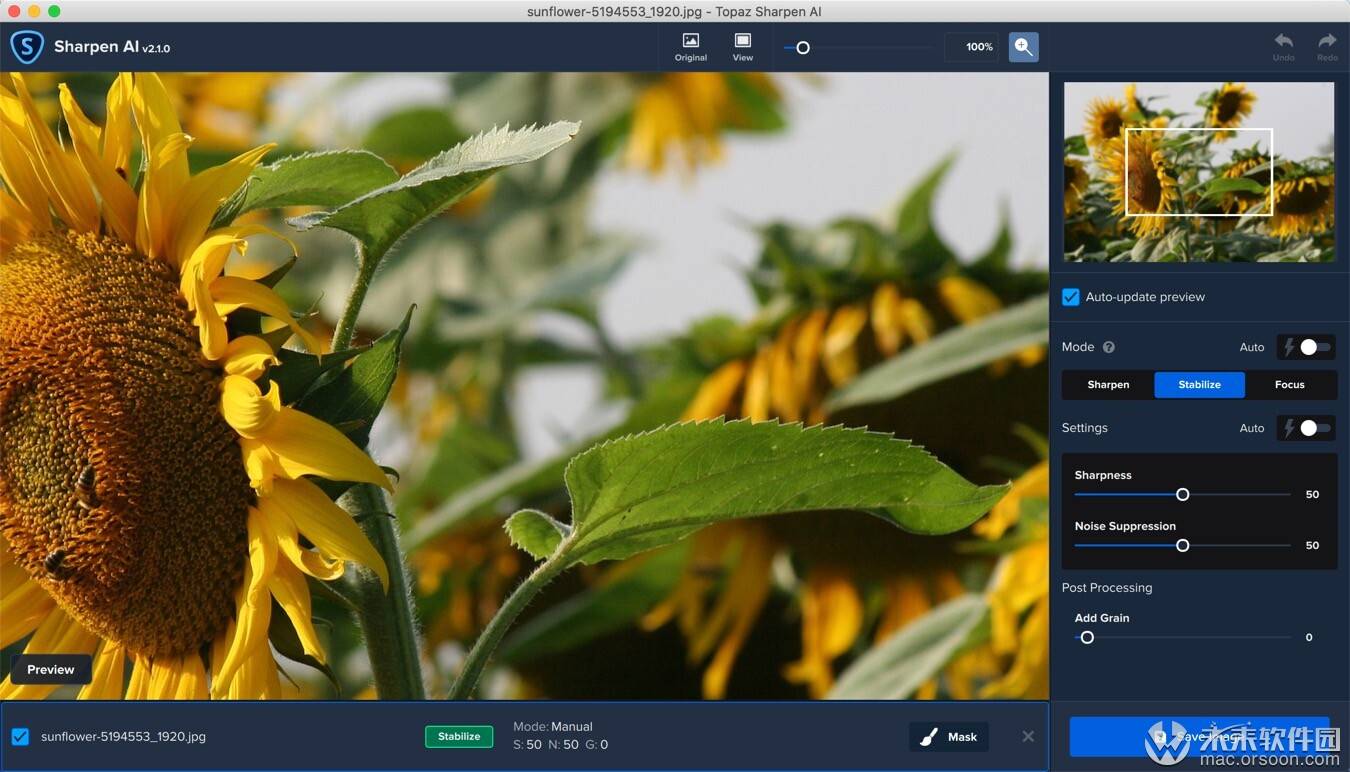Remove sunflower image with X icon

(1028, 736)
